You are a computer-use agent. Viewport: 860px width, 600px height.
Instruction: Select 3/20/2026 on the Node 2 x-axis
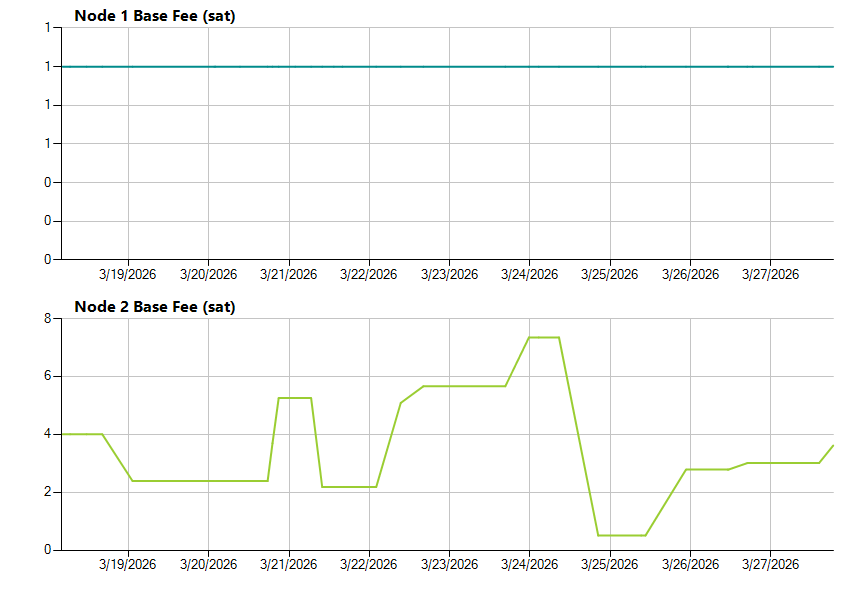(x=208, y=564)
